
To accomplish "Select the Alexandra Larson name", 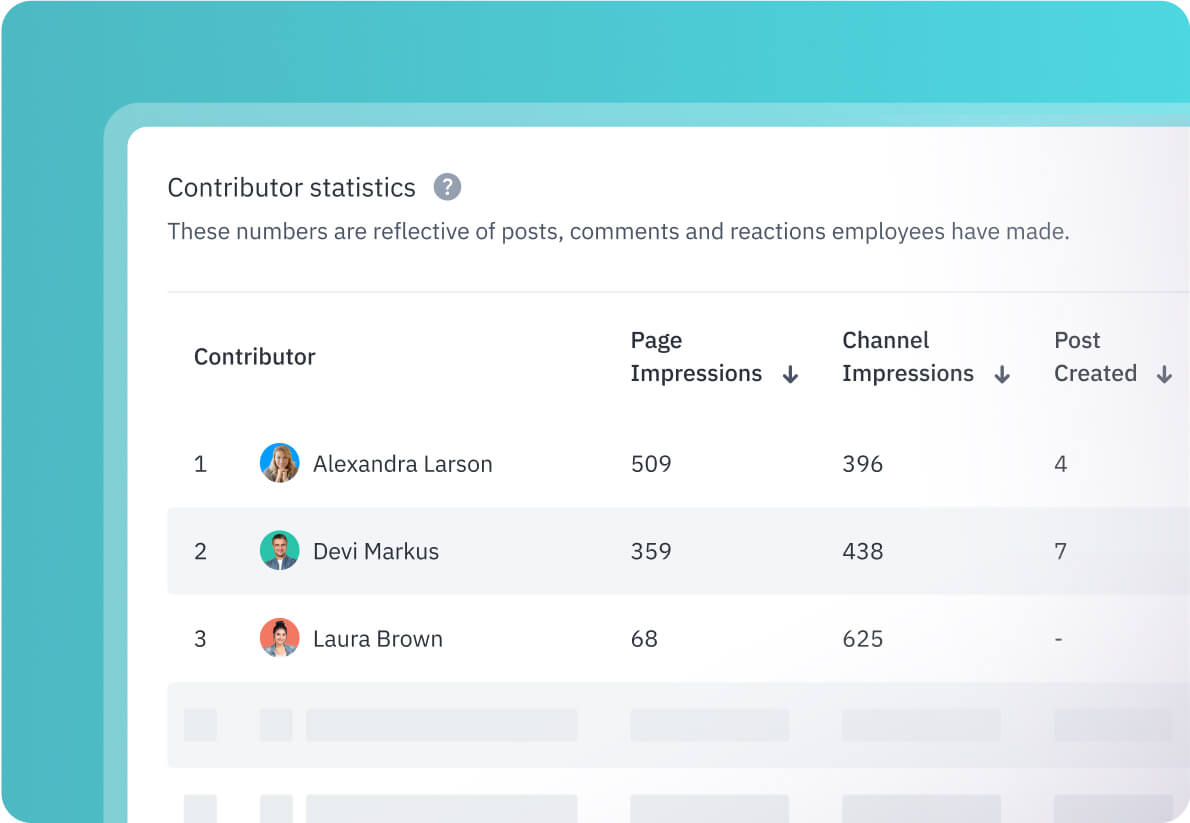I will pos(402,464).
